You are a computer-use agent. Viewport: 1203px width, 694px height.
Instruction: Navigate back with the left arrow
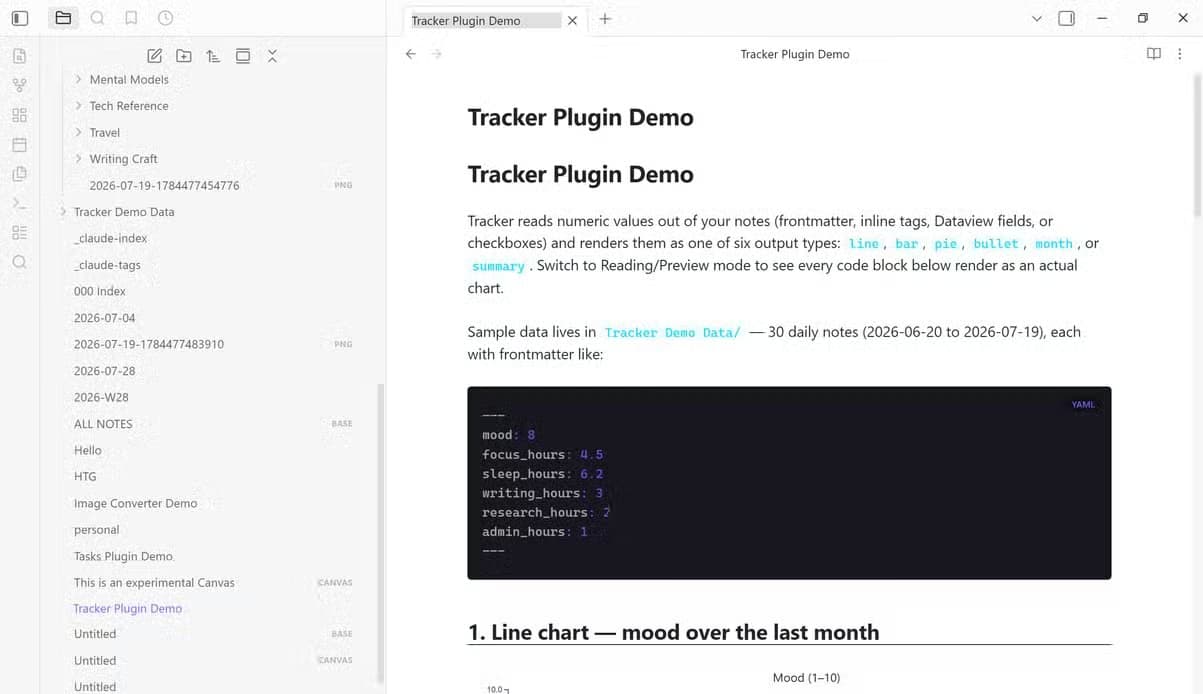pyautogui.click(x=410, y=54)
